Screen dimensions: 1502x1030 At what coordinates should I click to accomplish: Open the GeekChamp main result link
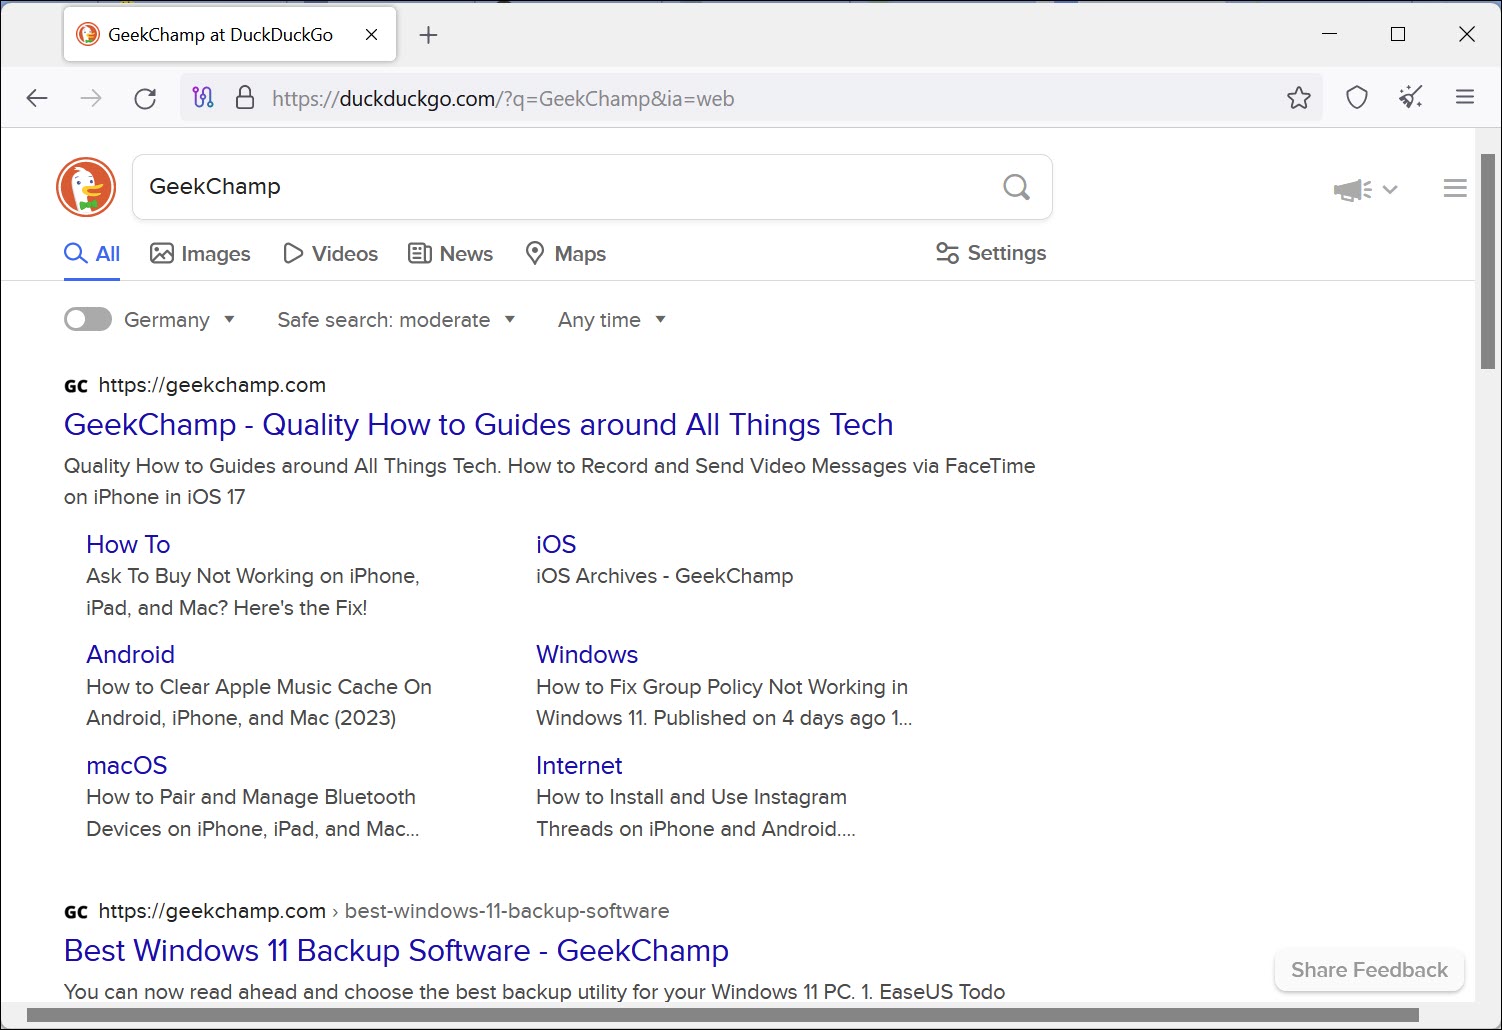click(x=478, y=424)
